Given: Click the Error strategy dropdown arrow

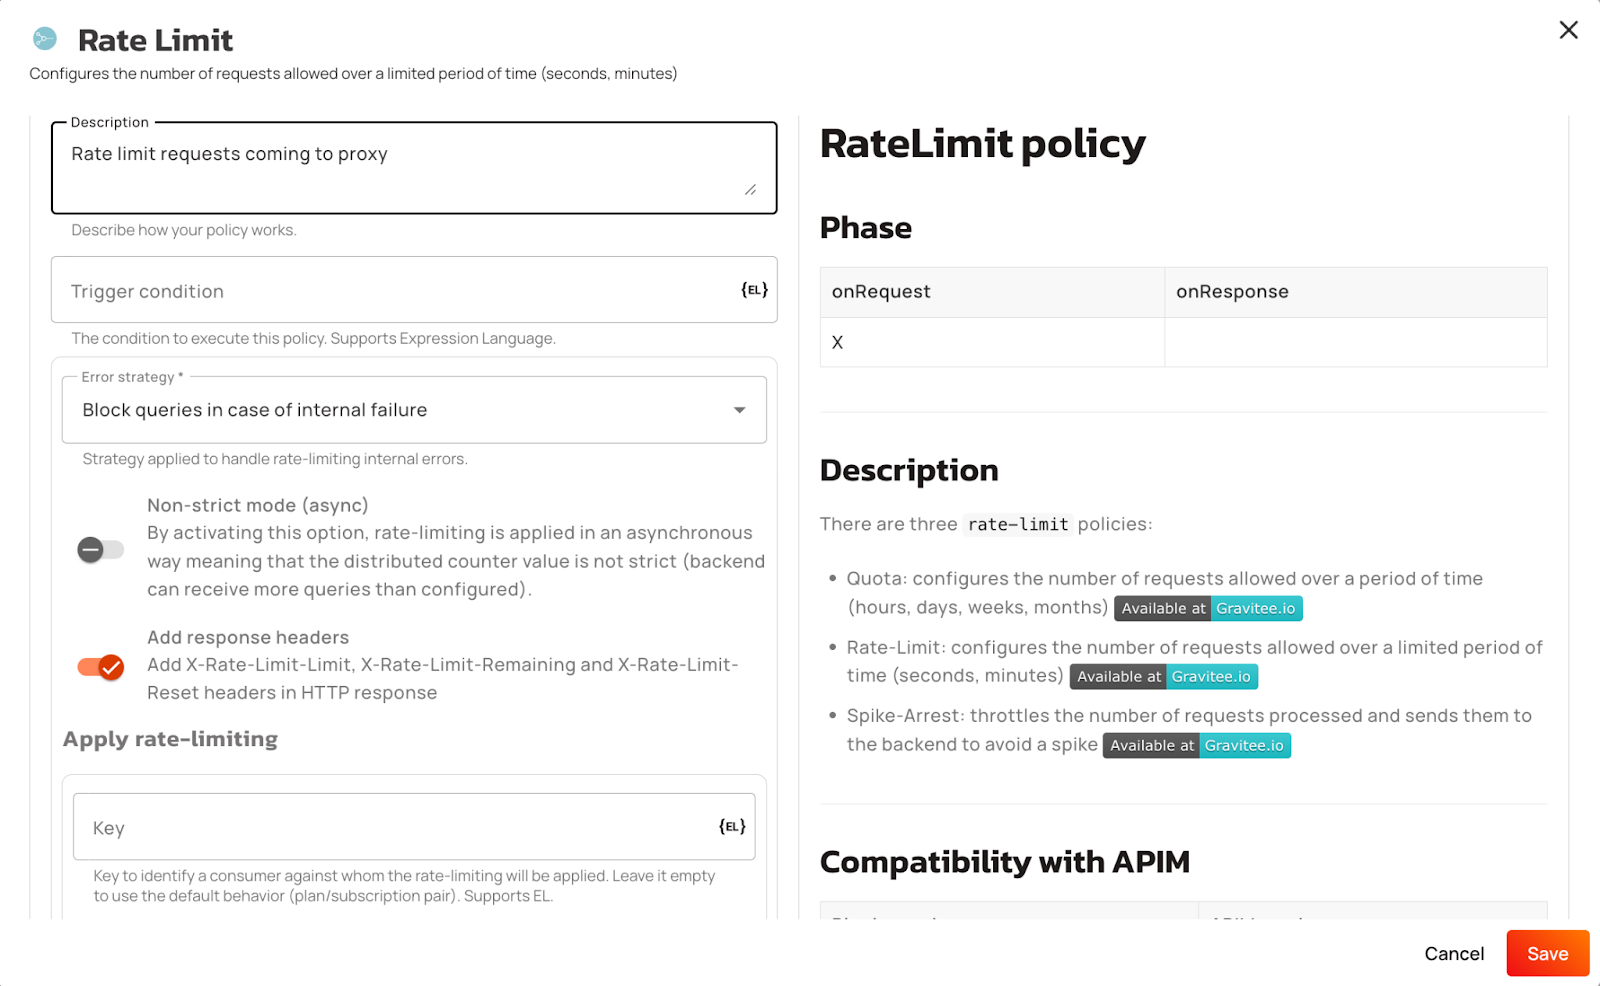Looking at the screenshot, I should coord(739,410).
